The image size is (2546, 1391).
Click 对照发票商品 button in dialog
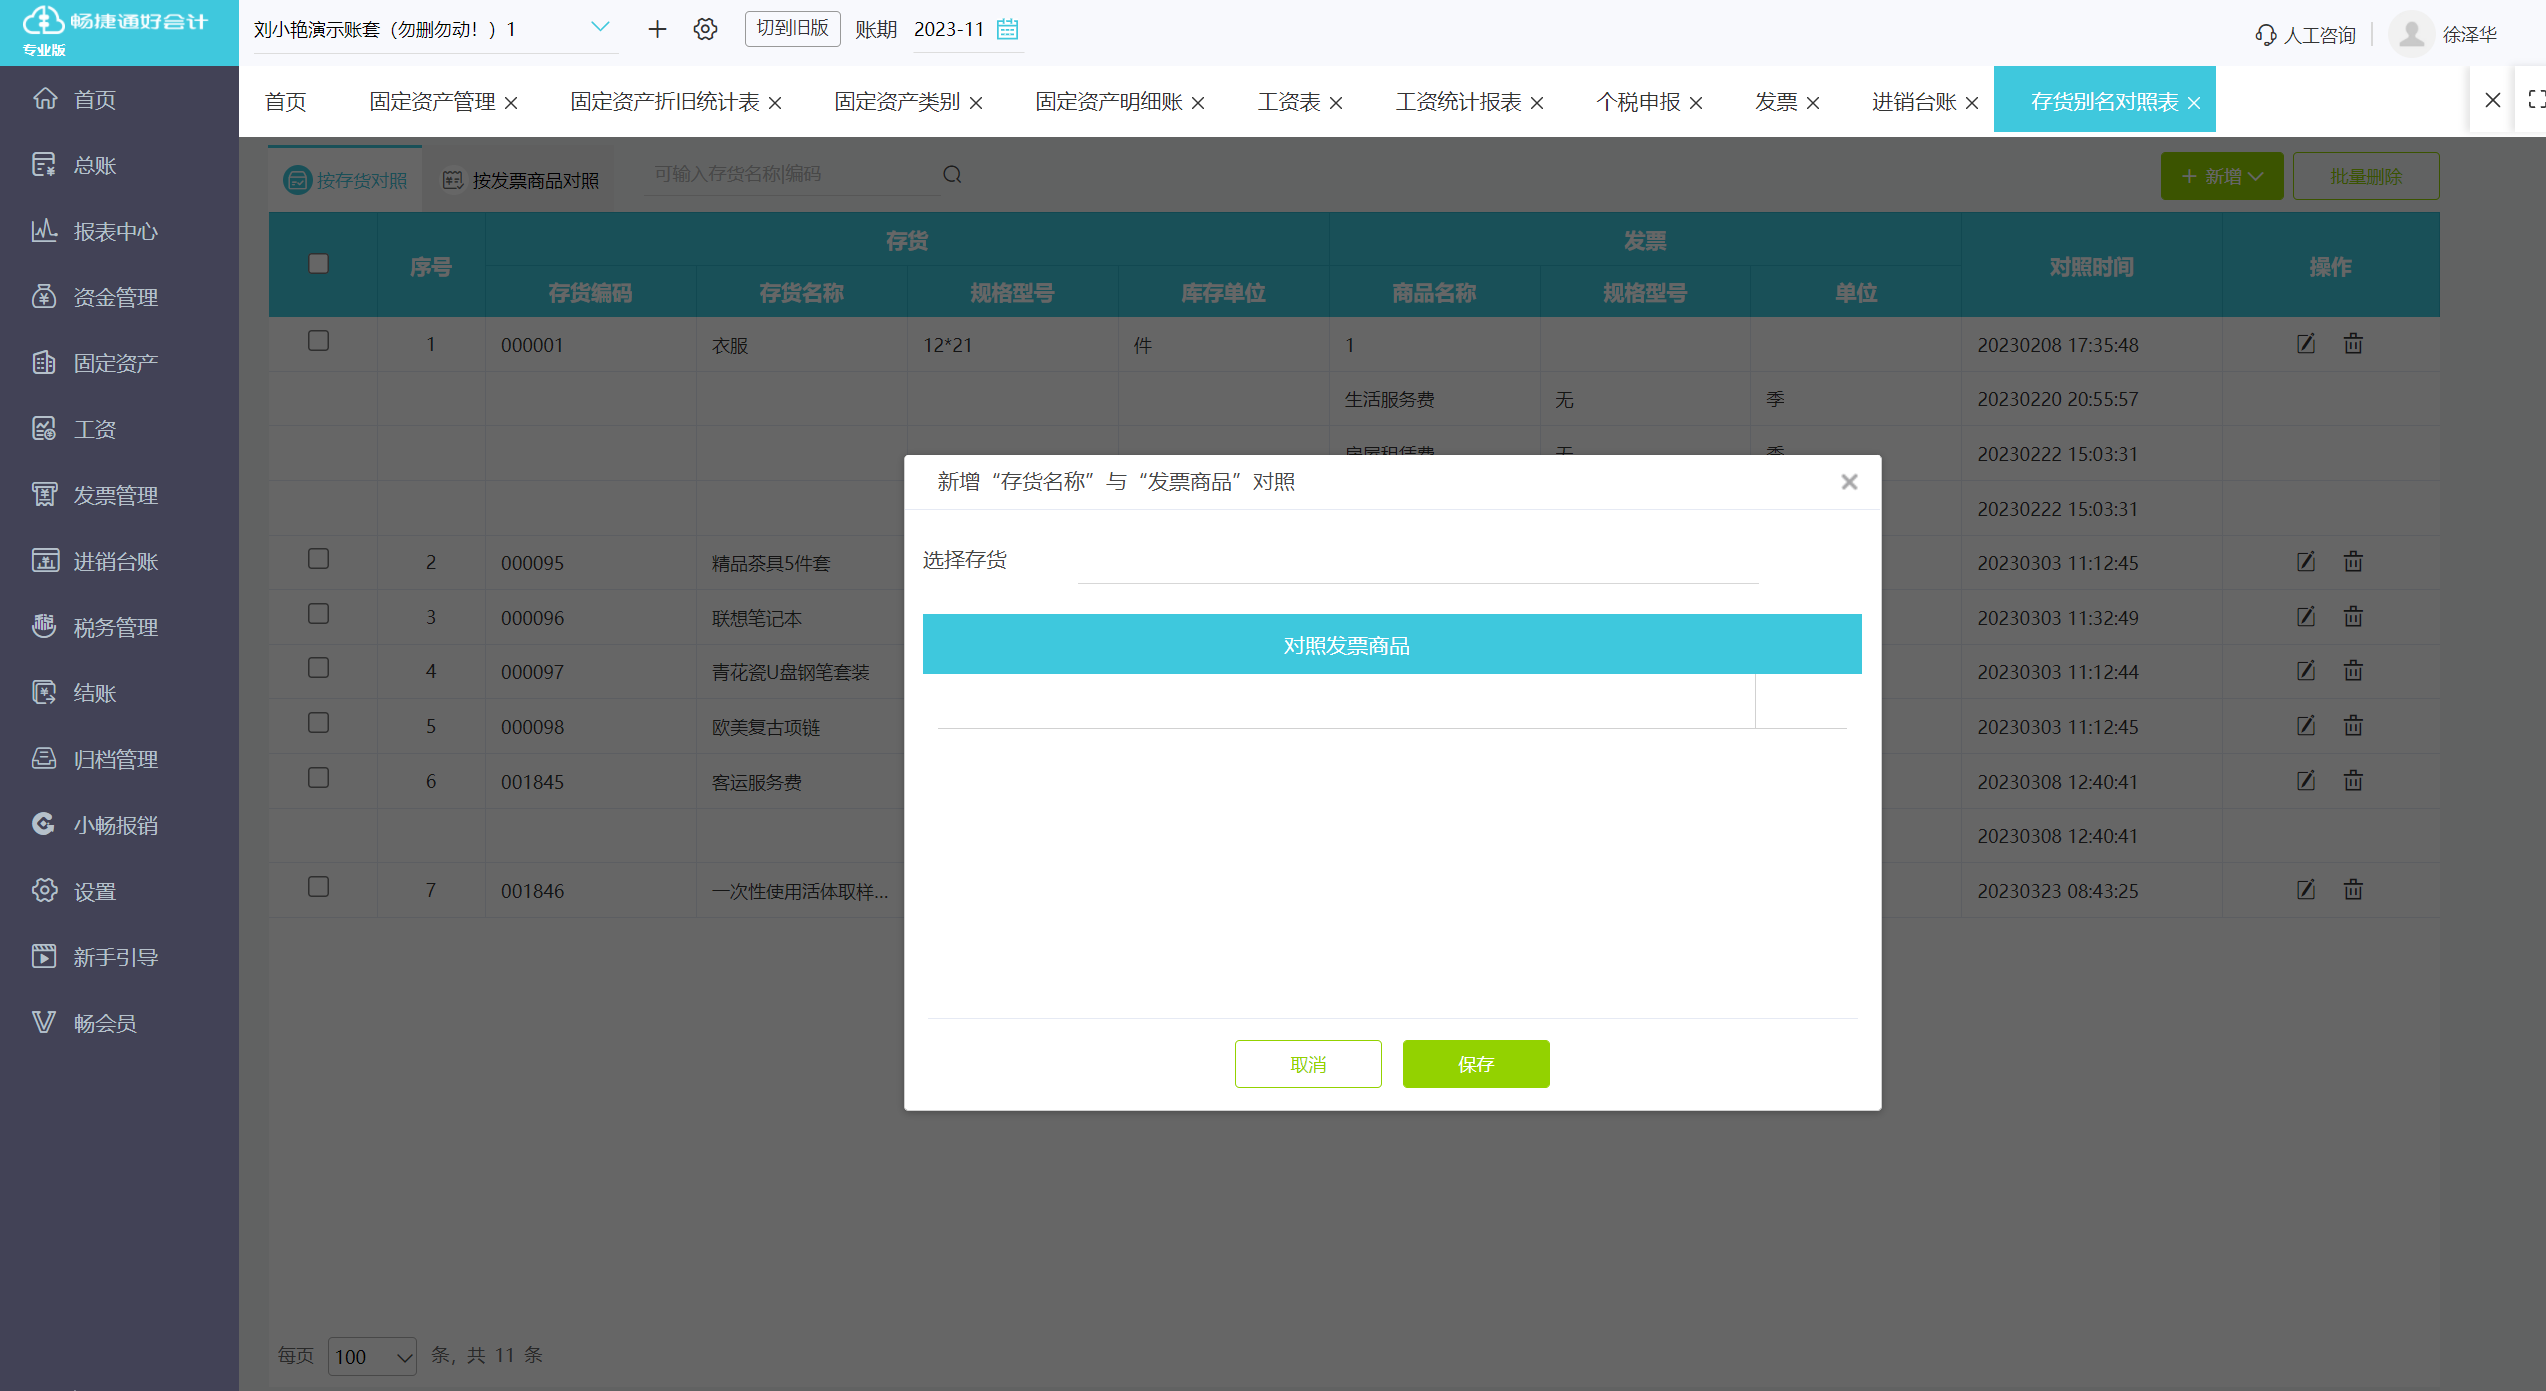point(1392,644)
